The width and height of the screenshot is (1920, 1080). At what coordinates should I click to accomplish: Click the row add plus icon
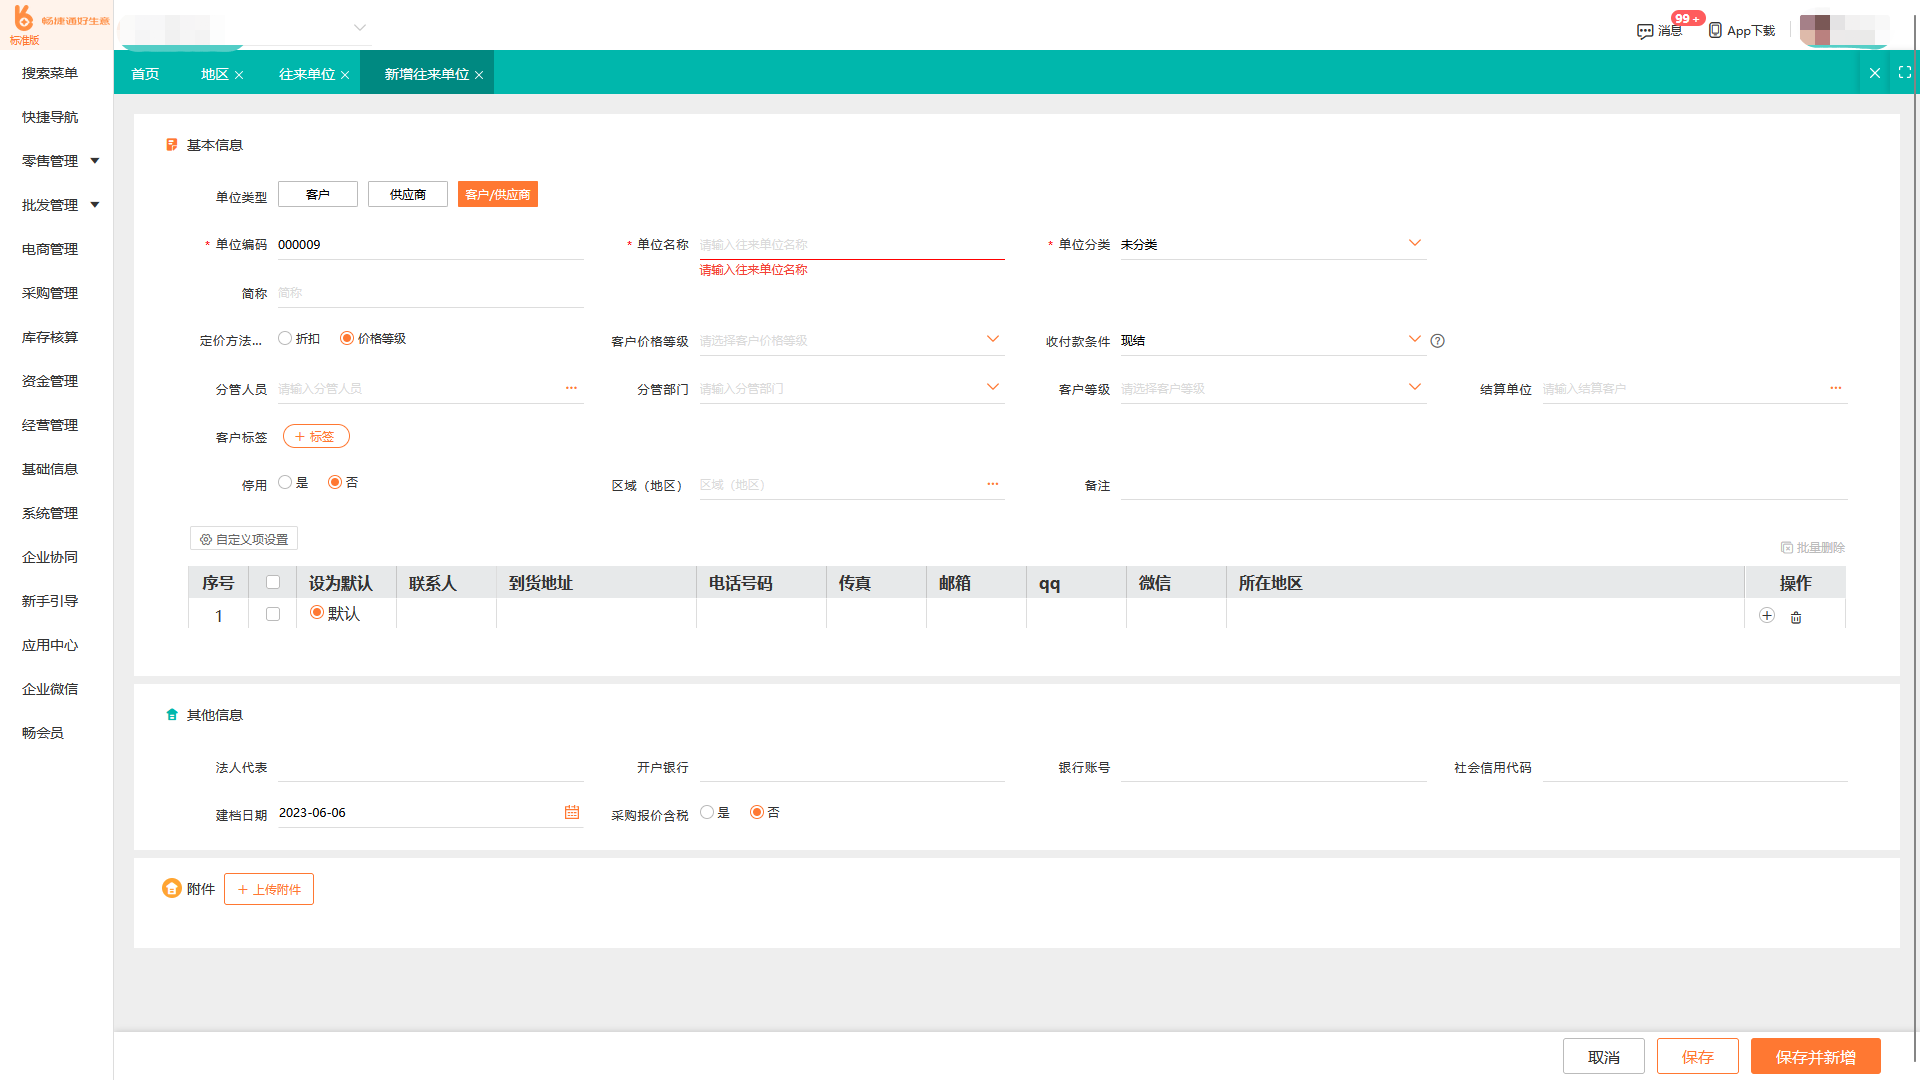pos(1767,616)
